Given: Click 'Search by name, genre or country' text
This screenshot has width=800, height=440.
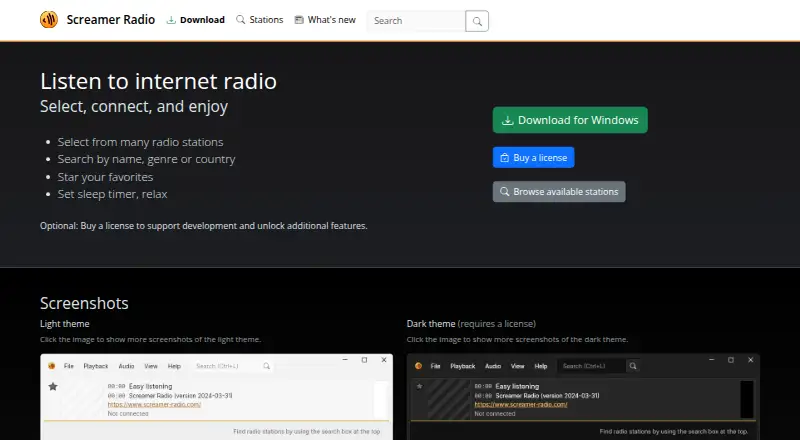Looking at the screenshot, I should pyautogui.click(x=146, y=159).
